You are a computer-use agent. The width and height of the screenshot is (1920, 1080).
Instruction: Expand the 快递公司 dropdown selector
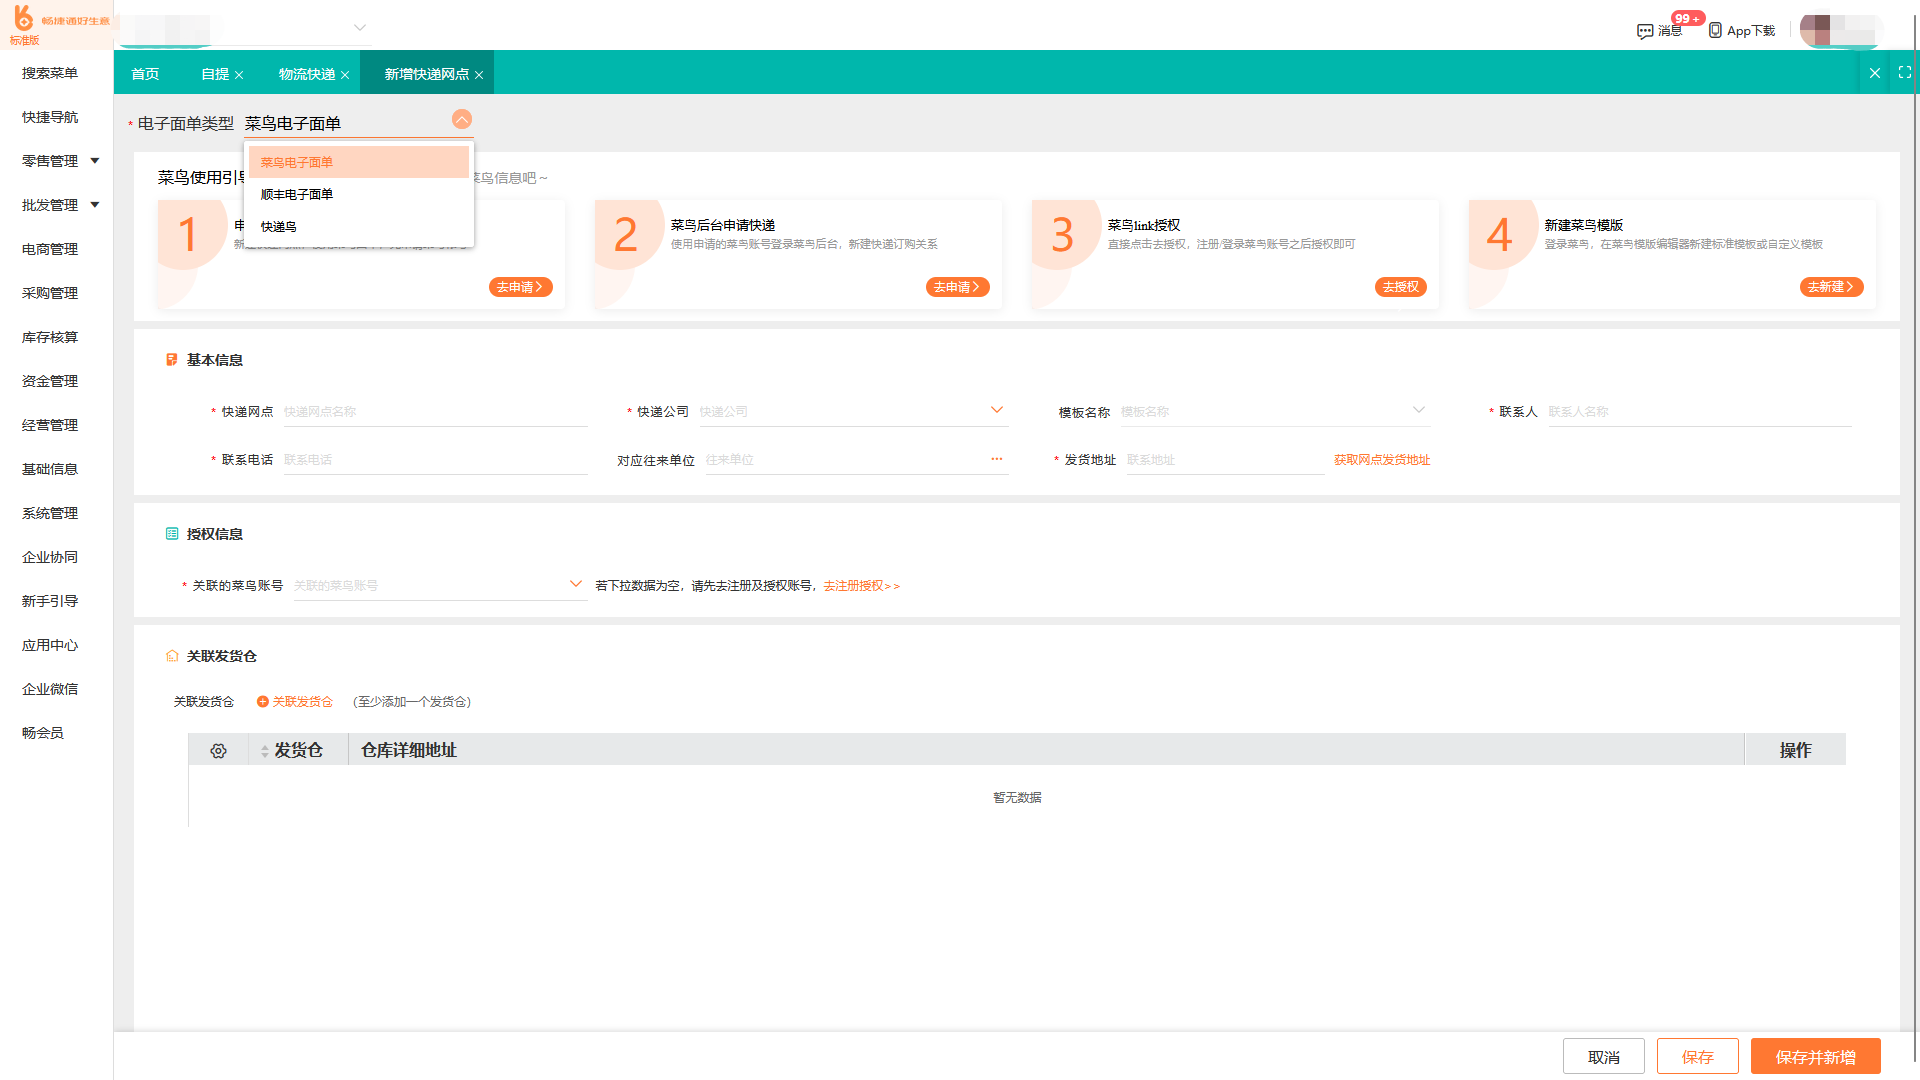[997, 410]
